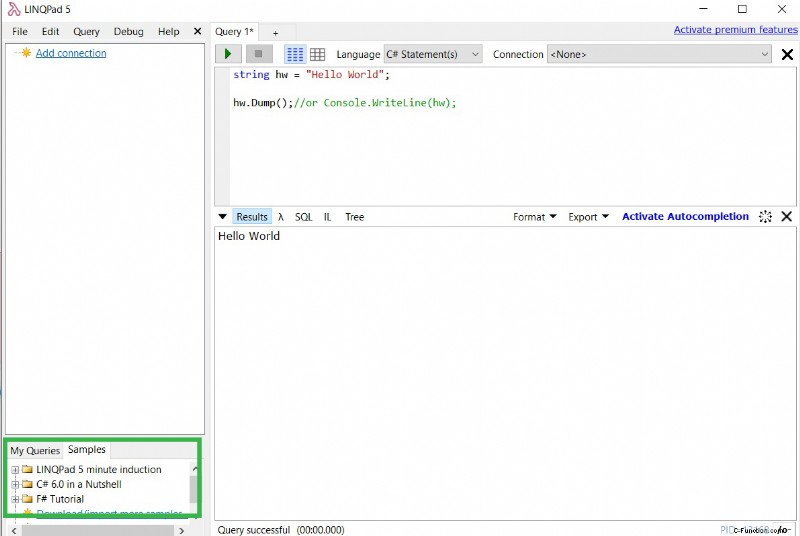Viewport: 800px width, 536px height.
Task: Click the spinner icon beside Activate Autocompletion
Action: coord(765,217)
